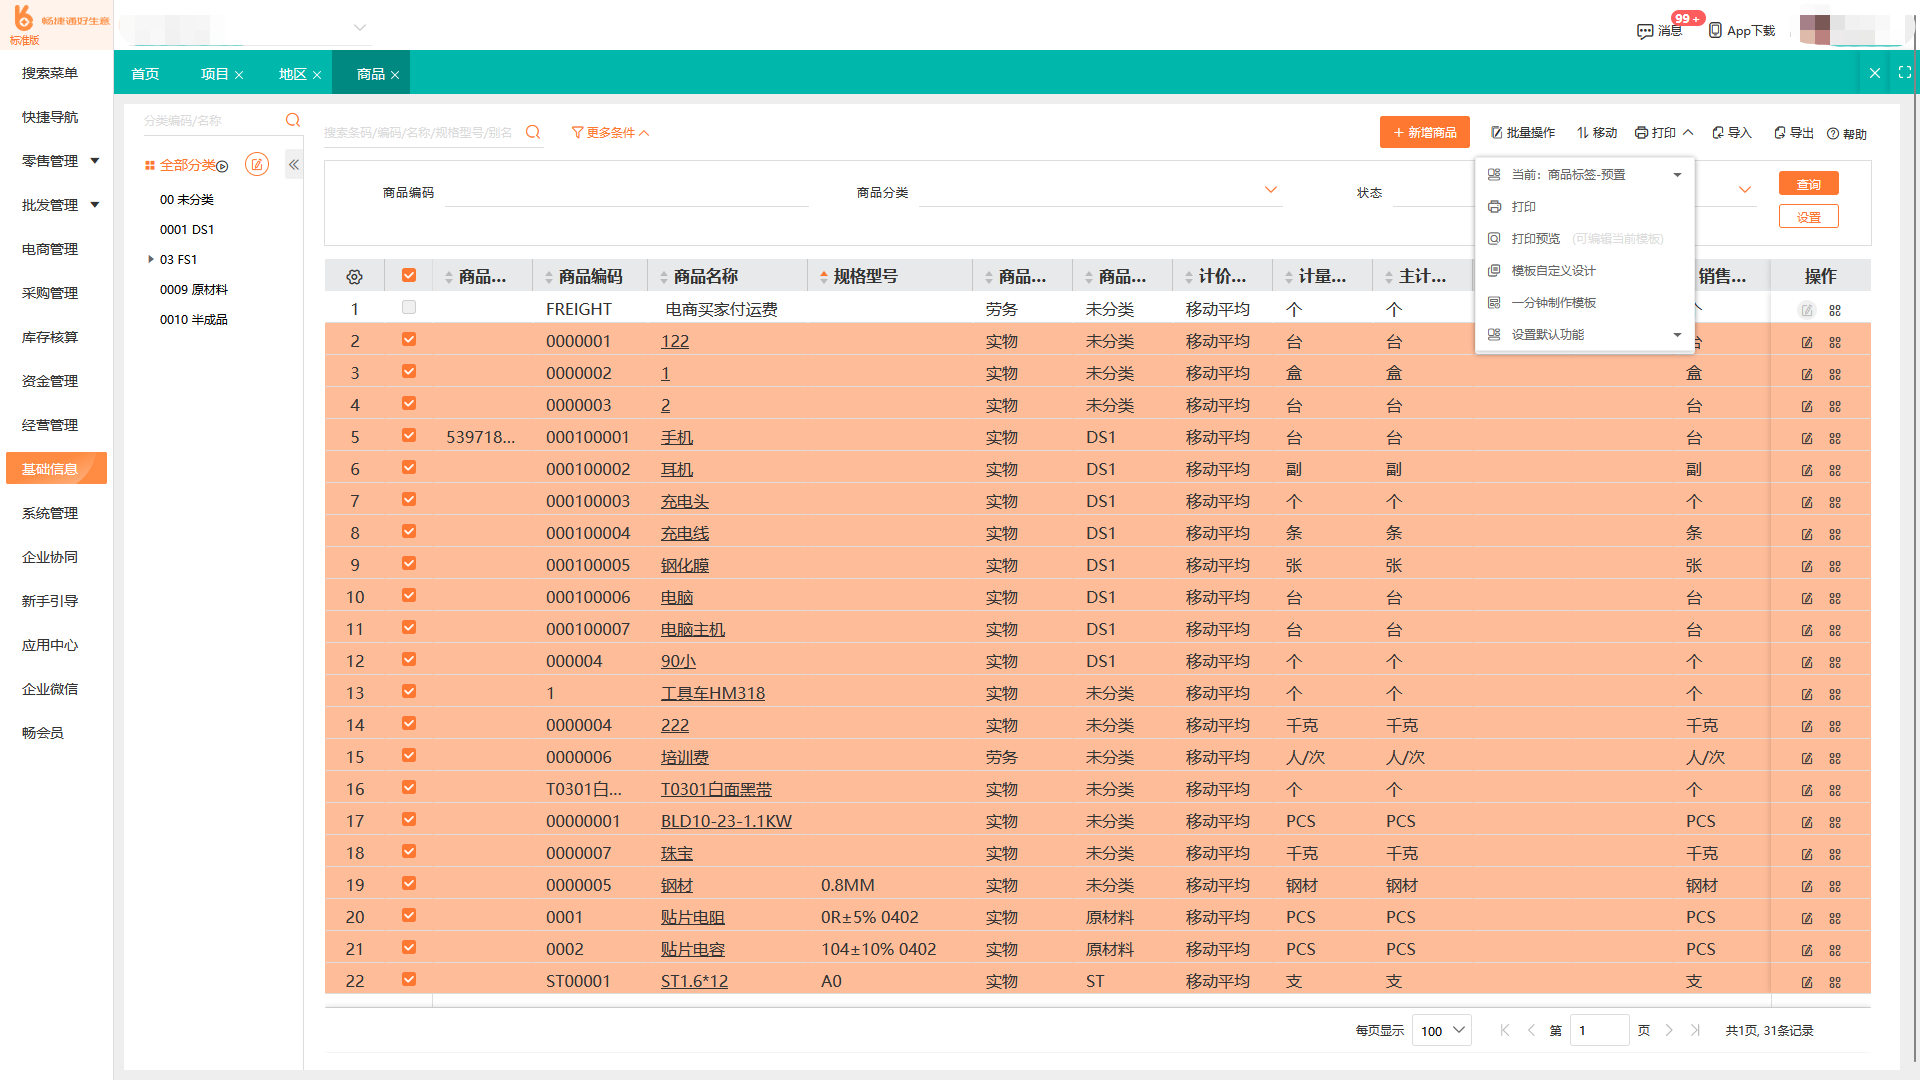
Task: Click the 模板自定义设计 icon
Action: (x=1497, y=270)
